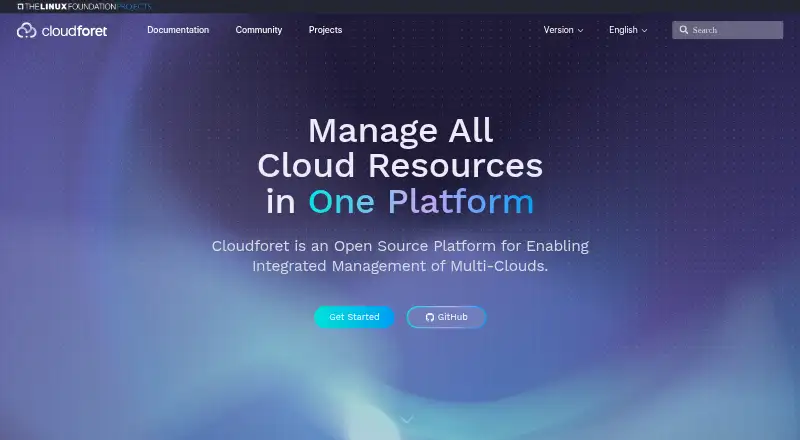Click the 'Cloudforet is an Open Source Platform' subtitle
The width and height of the screenshot is (800, 440).
coord(400,256)
